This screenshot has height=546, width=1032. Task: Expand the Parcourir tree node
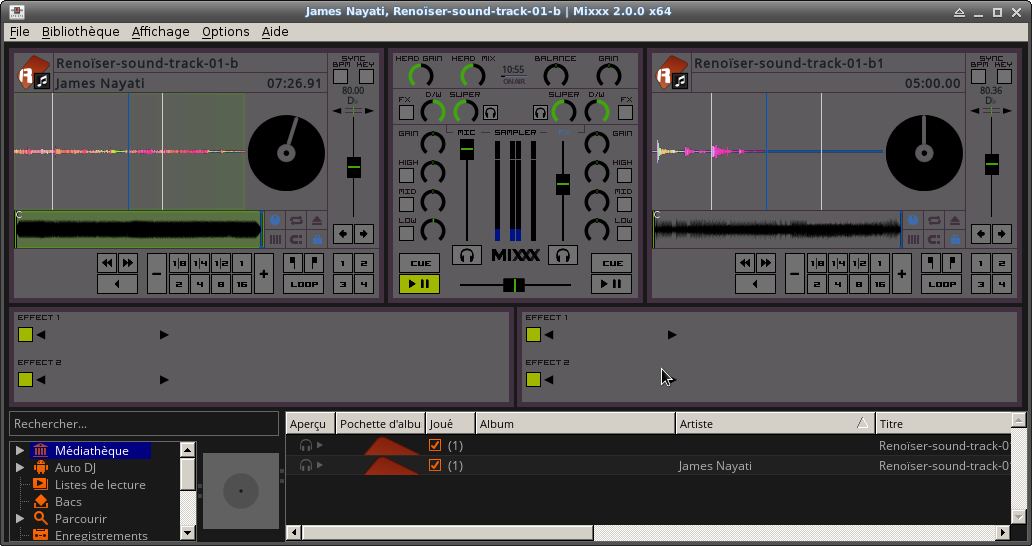point(19,519)
